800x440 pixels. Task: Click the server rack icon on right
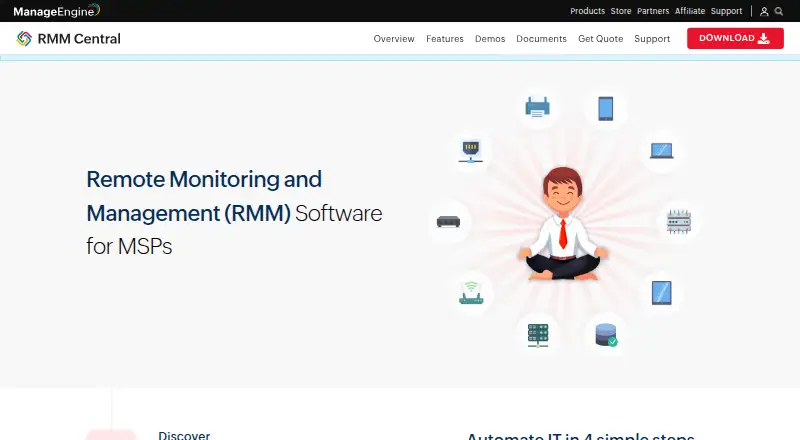point(679,222)
